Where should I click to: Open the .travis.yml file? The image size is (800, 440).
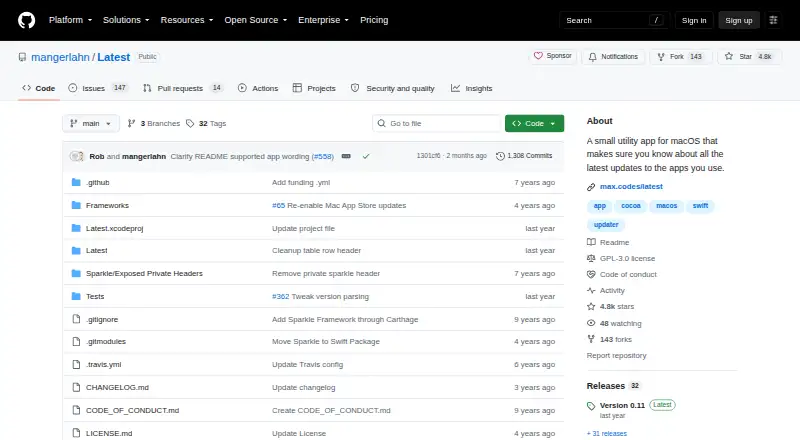pos(104,364)
